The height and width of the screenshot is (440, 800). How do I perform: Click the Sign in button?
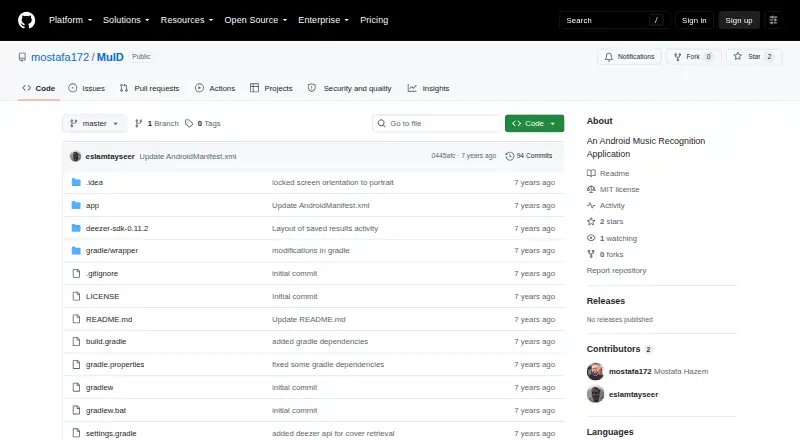(694, 20)
